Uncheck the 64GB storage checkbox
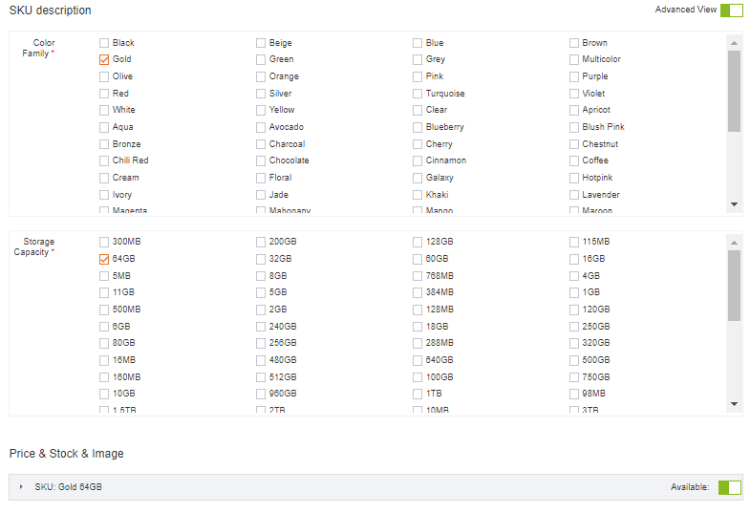Image resolution: width=750 pixels, height=513 pixels. click(x=105, y=259)
